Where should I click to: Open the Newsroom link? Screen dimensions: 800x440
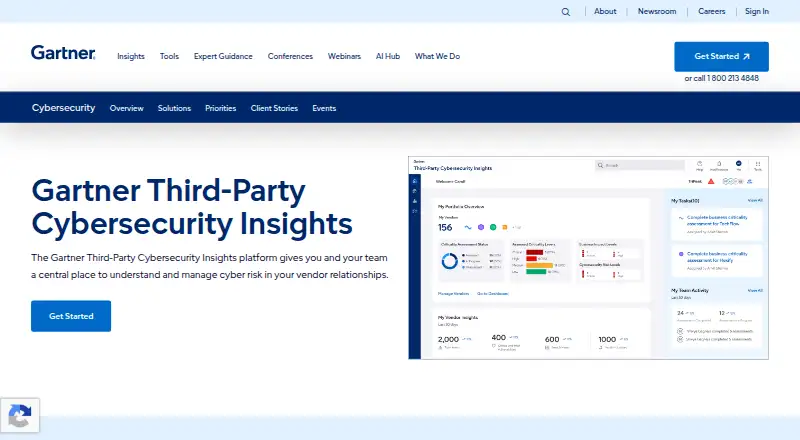point(657,11)
